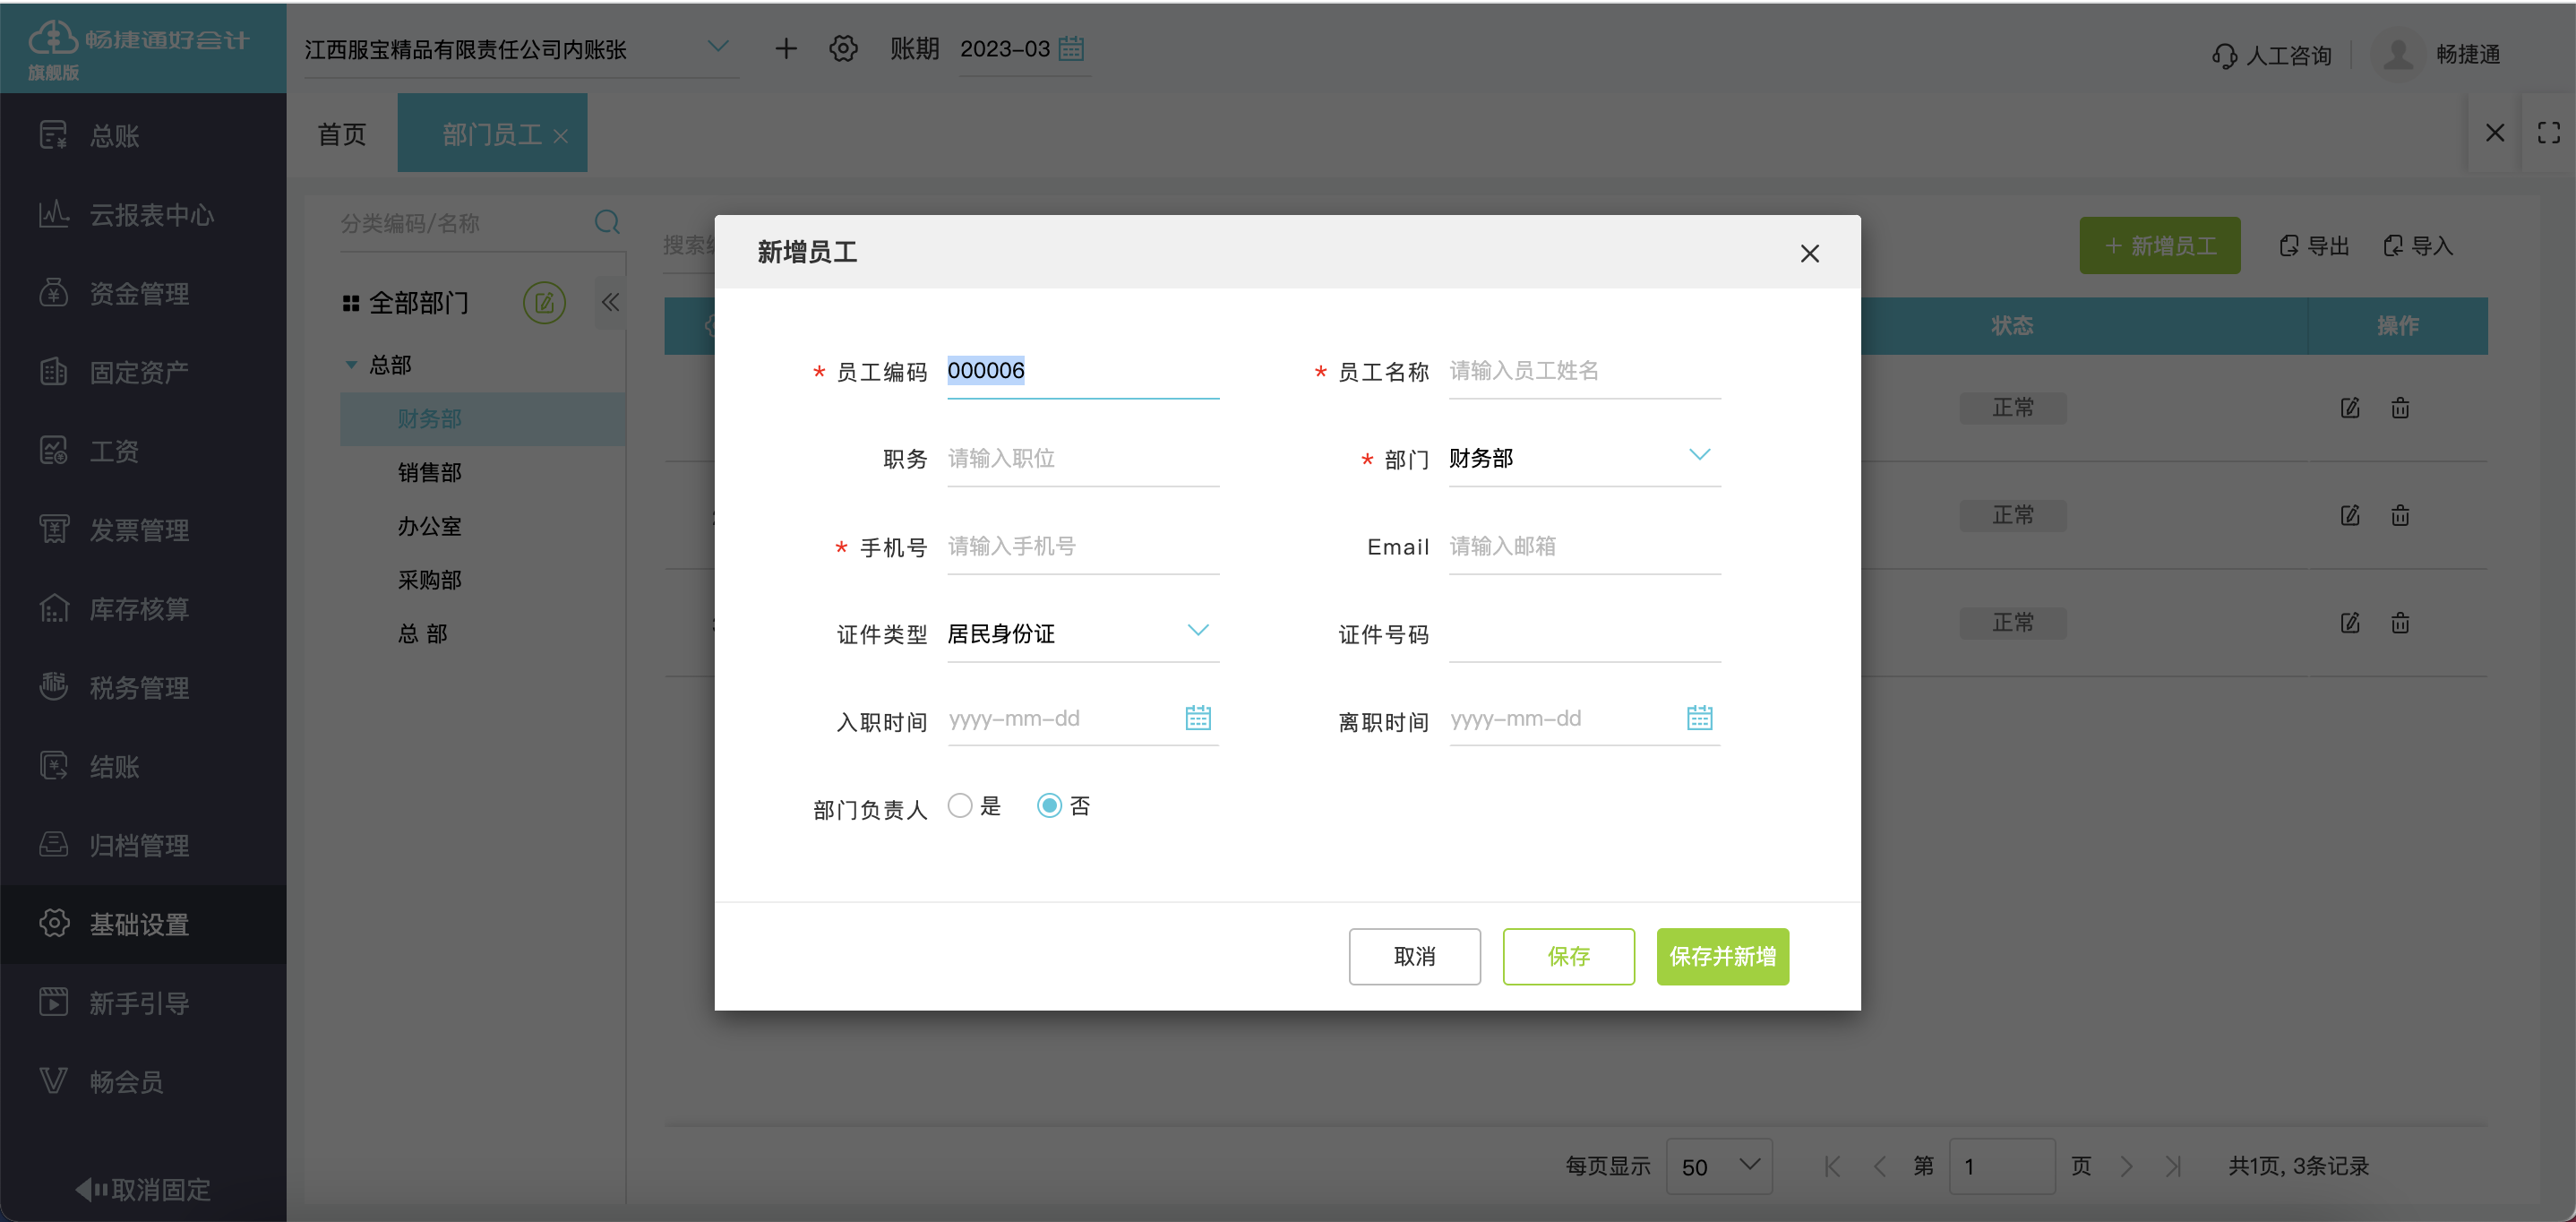The image size is (2576, 1222).
Task: Click the 入职时间 calendar icon
Action: coord(1201,719)
